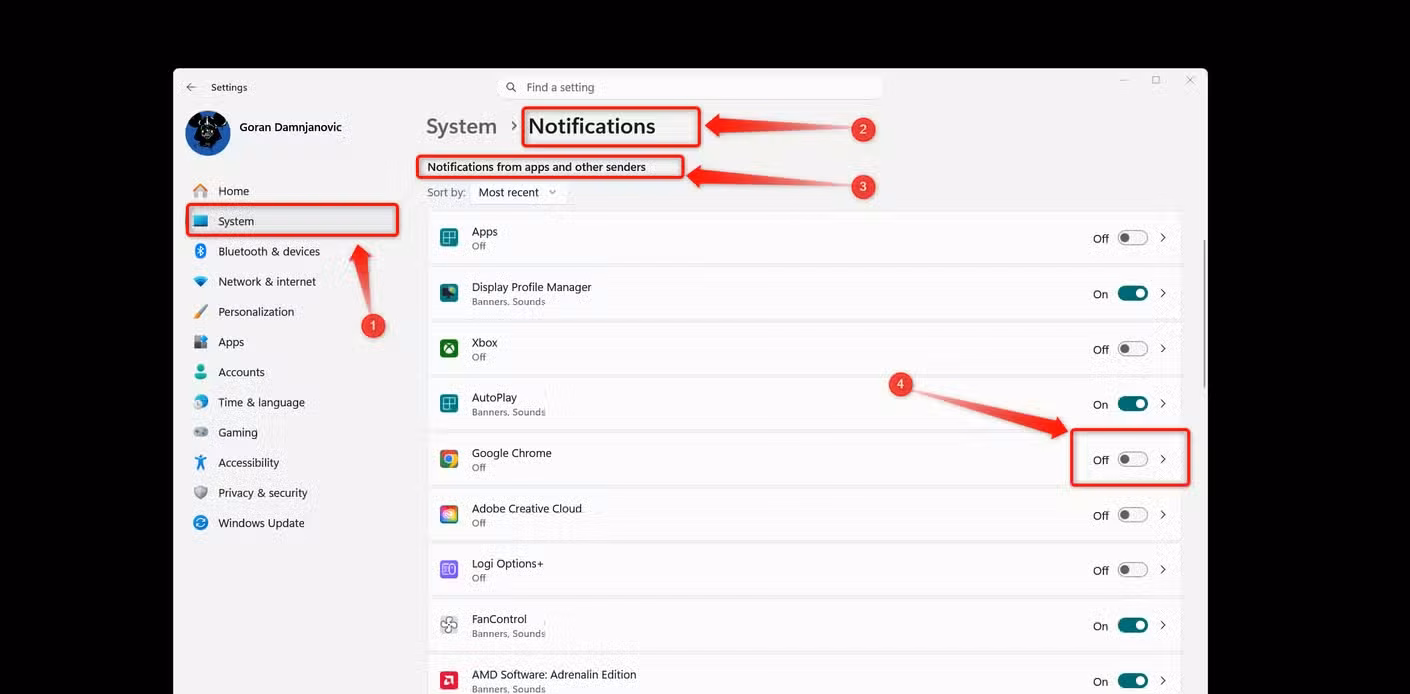The image size is (1410, 694).
Task: Click the Apps sidebar icon
Action: tap(201, 342)
